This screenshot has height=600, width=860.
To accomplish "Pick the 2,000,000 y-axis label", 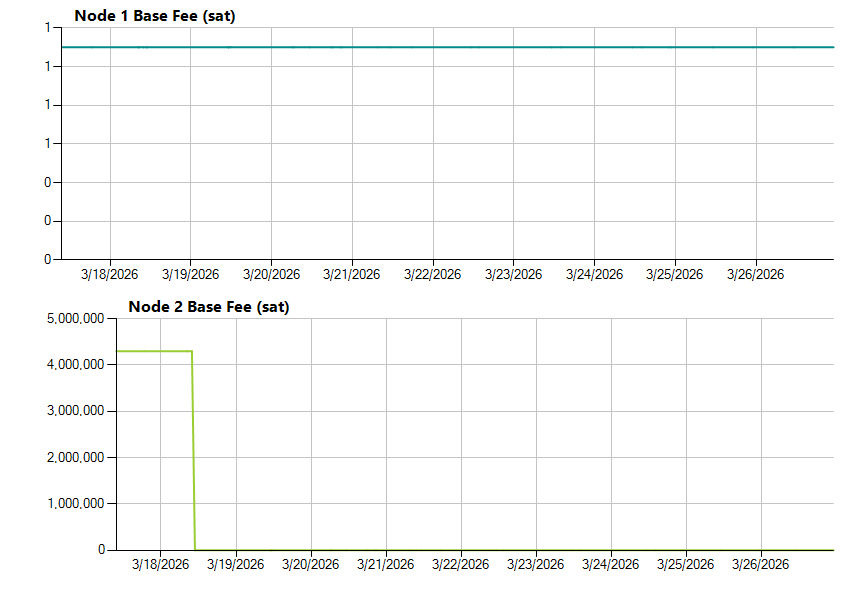I will [76, 457].
